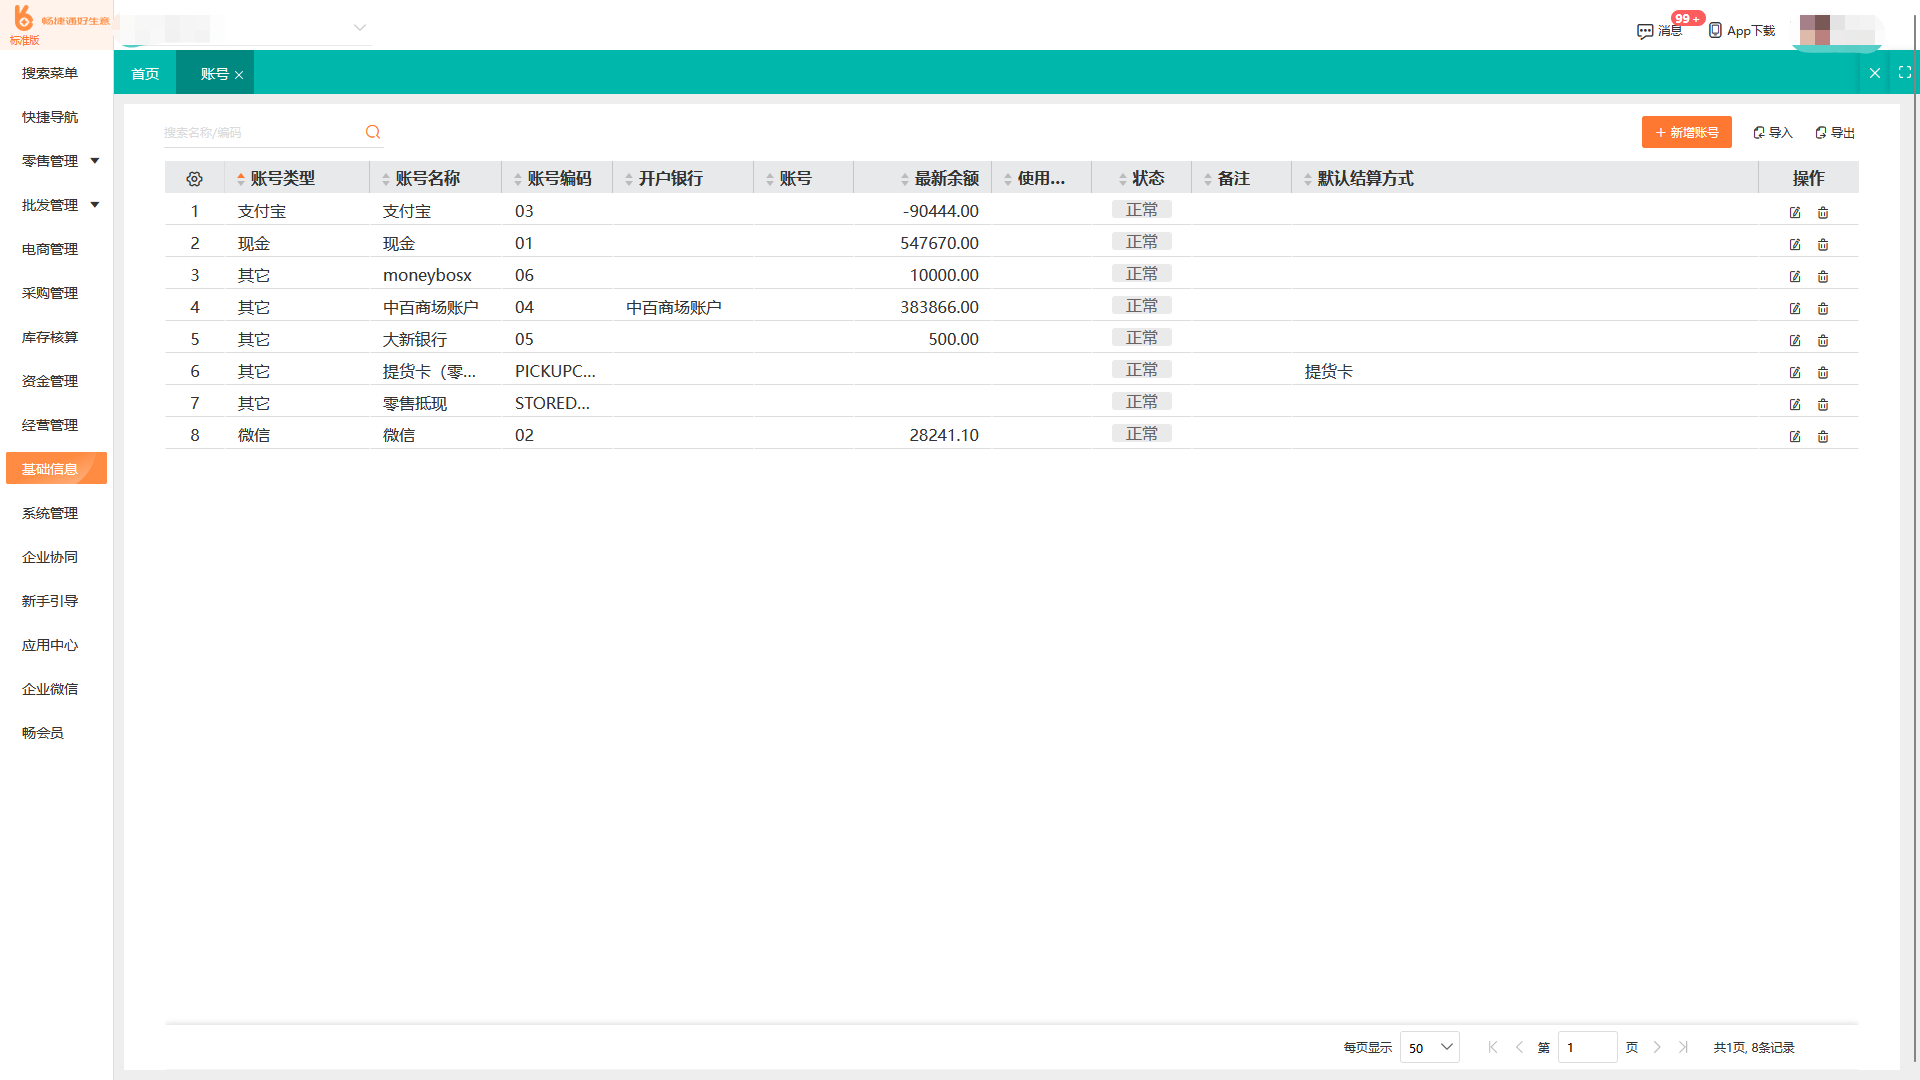Screen dimensions: 1920x1080
Task: Open the 账号 tab
Action: click(x=214, y=74)
